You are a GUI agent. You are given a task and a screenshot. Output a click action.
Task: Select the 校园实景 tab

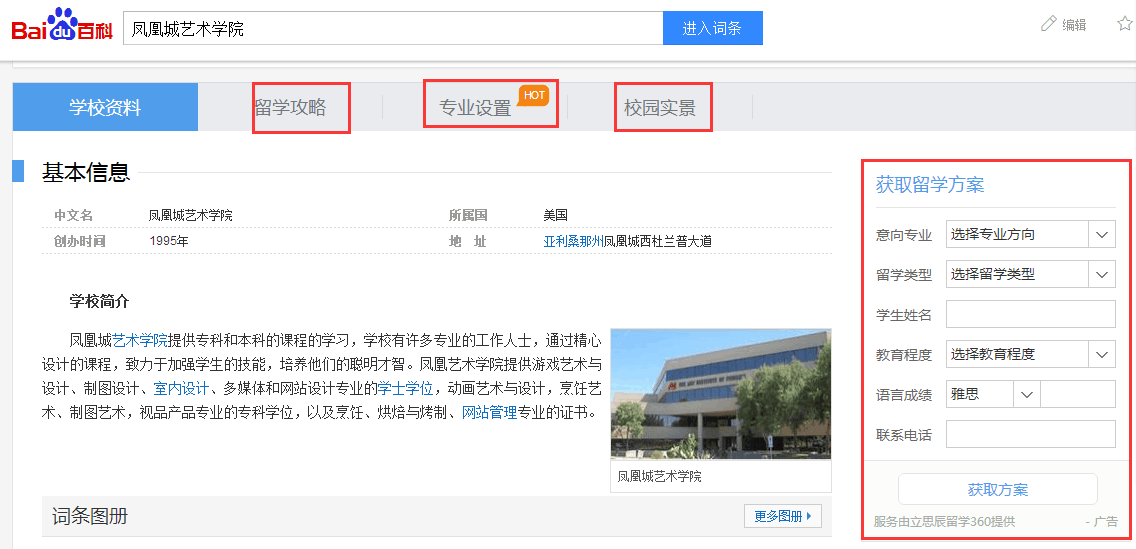[x=660, y=108]
